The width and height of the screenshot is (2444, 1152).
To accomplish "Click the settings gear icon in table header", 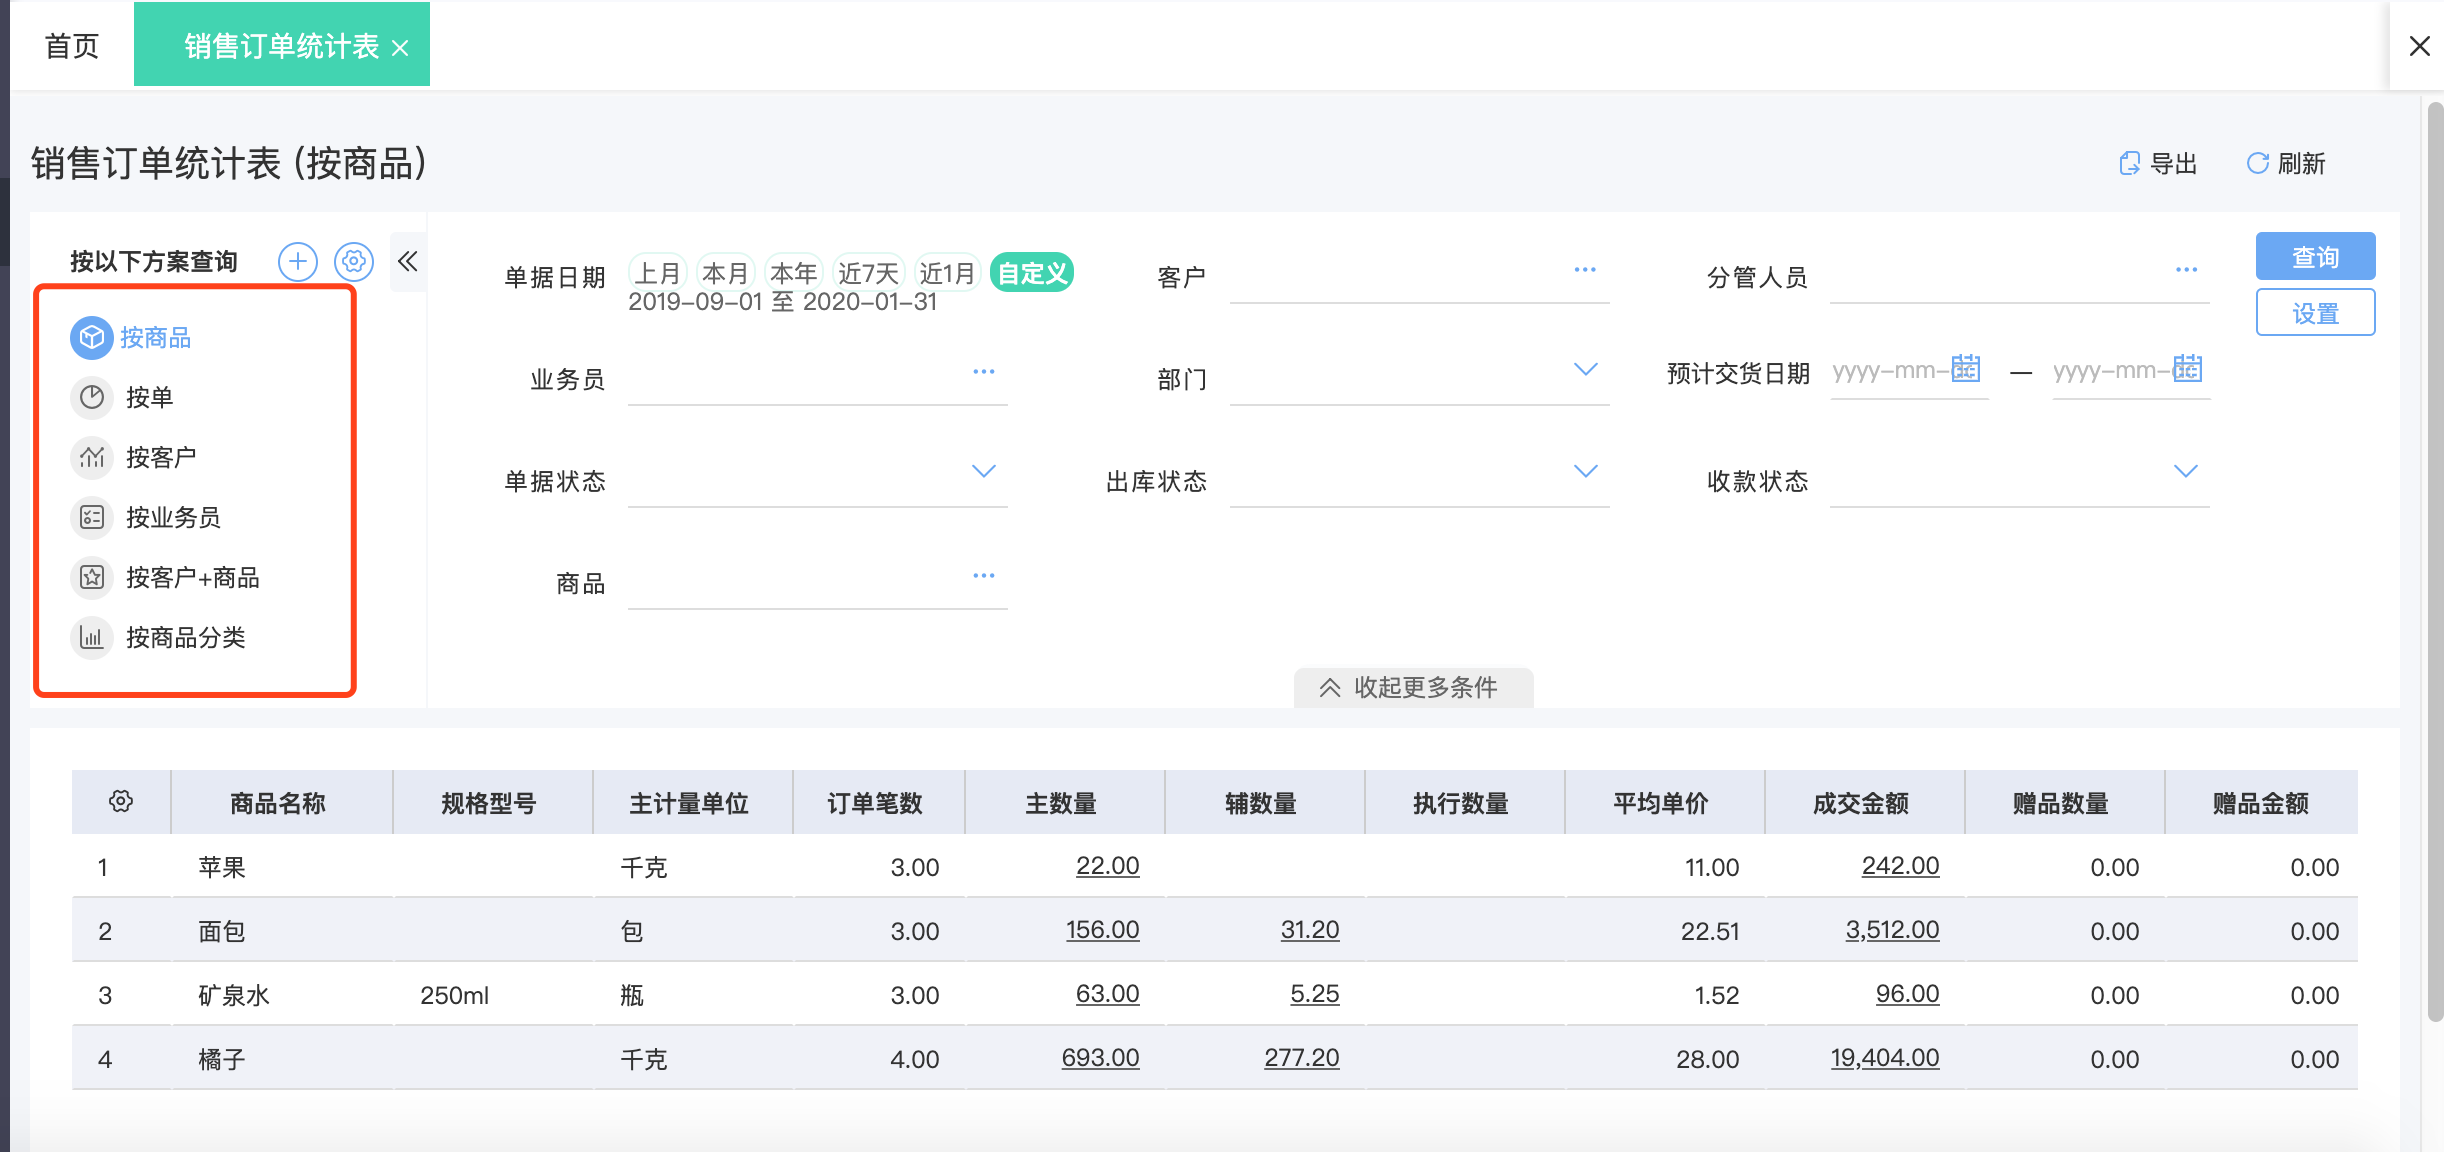I will click(120, 801).
